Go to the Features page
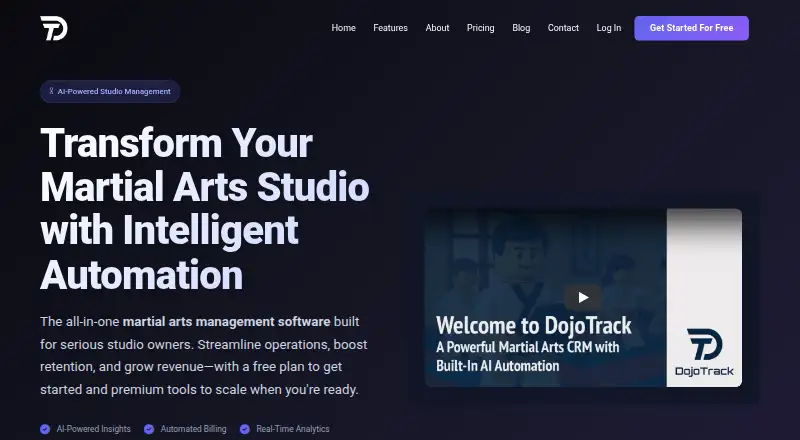 (390, 28)
